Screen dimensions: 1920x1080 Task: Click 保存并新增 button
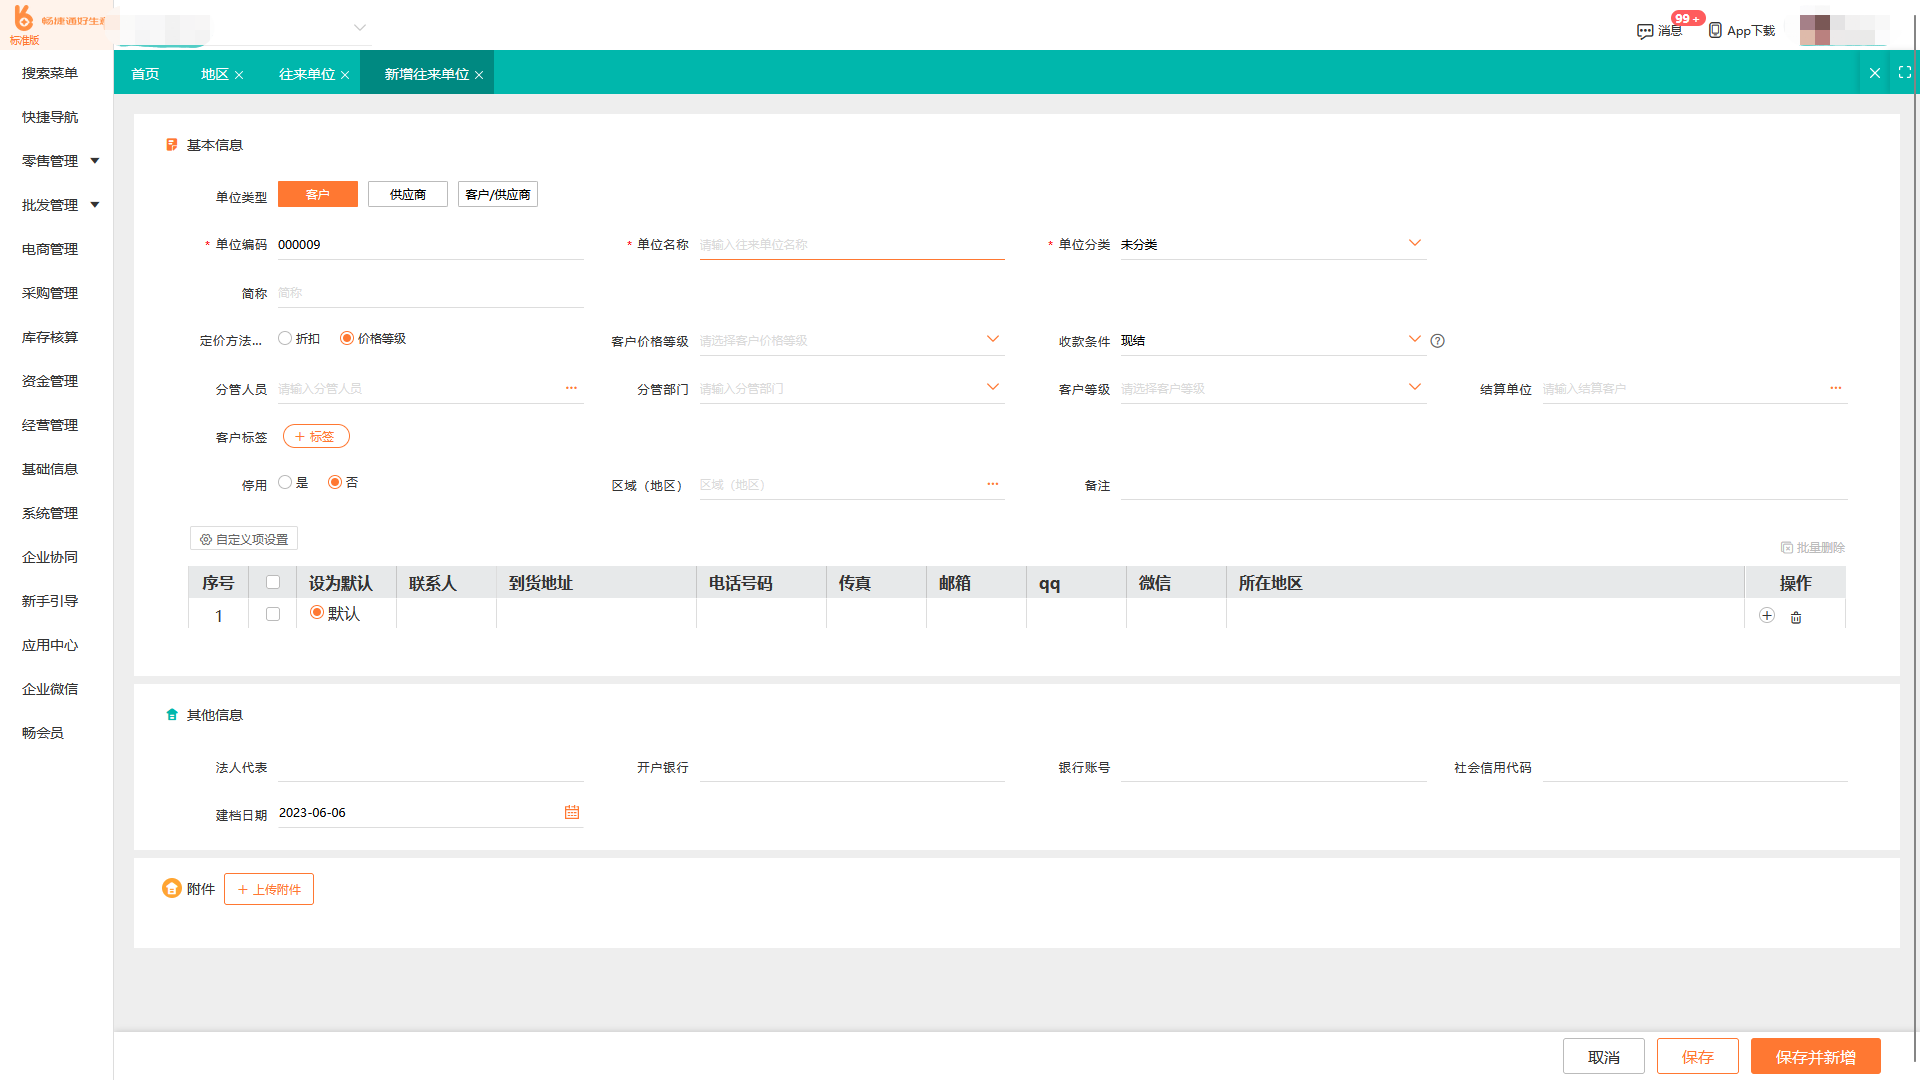click(1812, 1054)
